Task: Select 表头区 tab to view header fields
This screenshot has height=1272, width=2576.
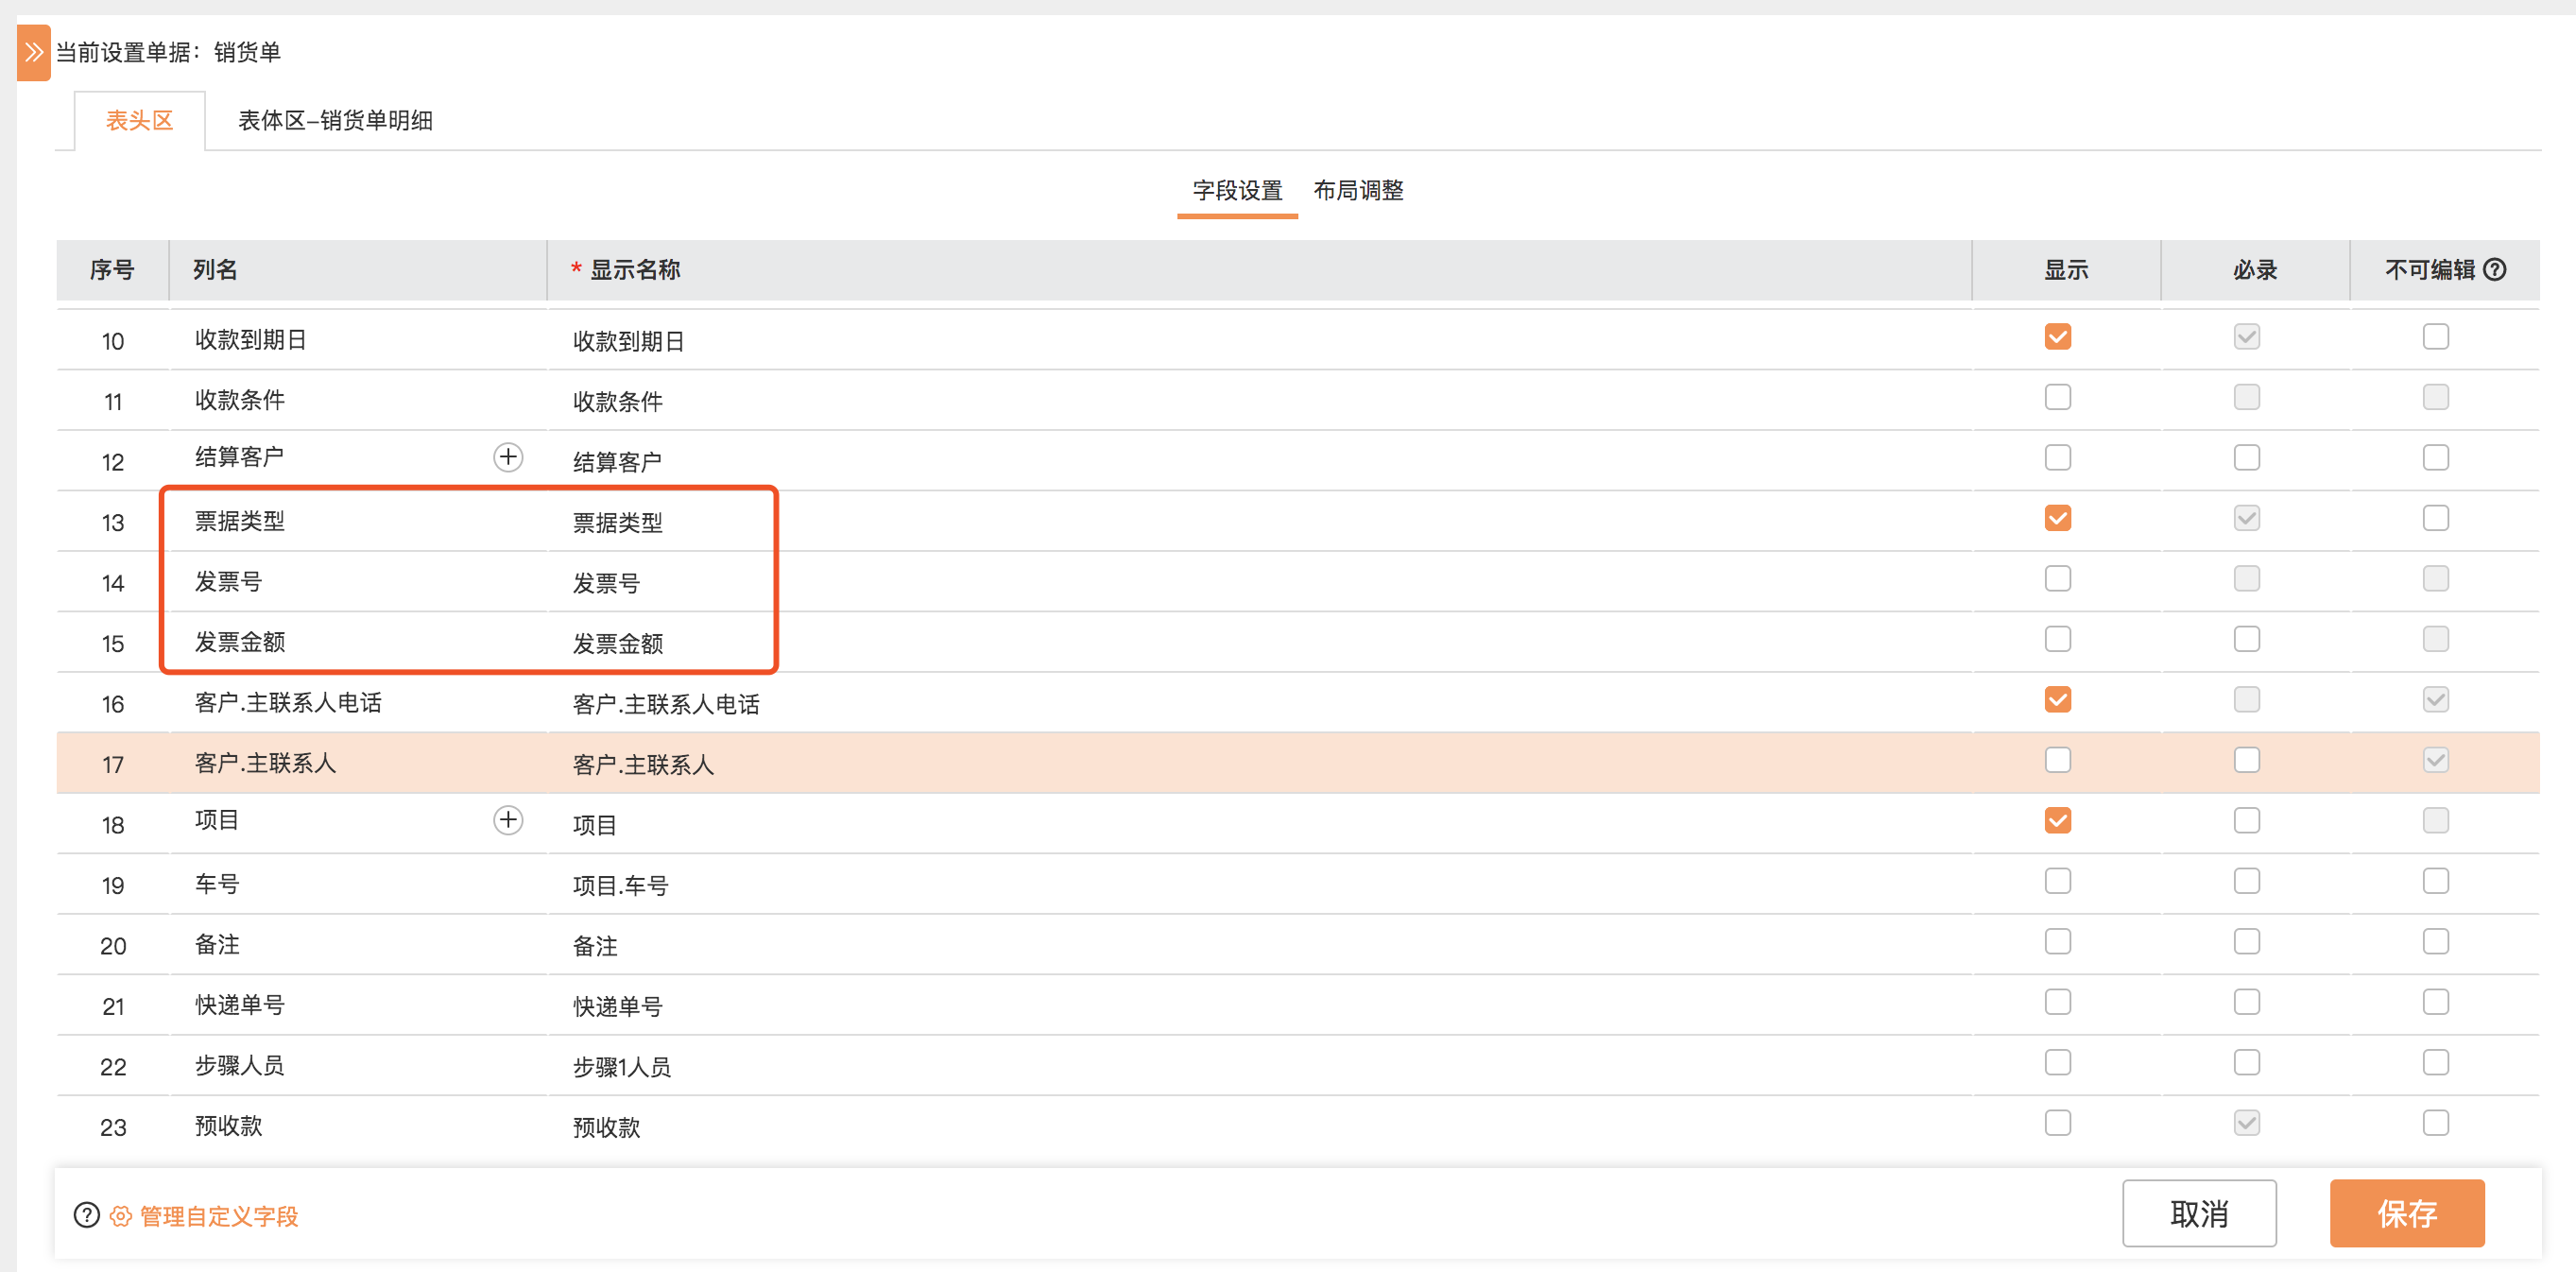Action: tap(140, 118)
